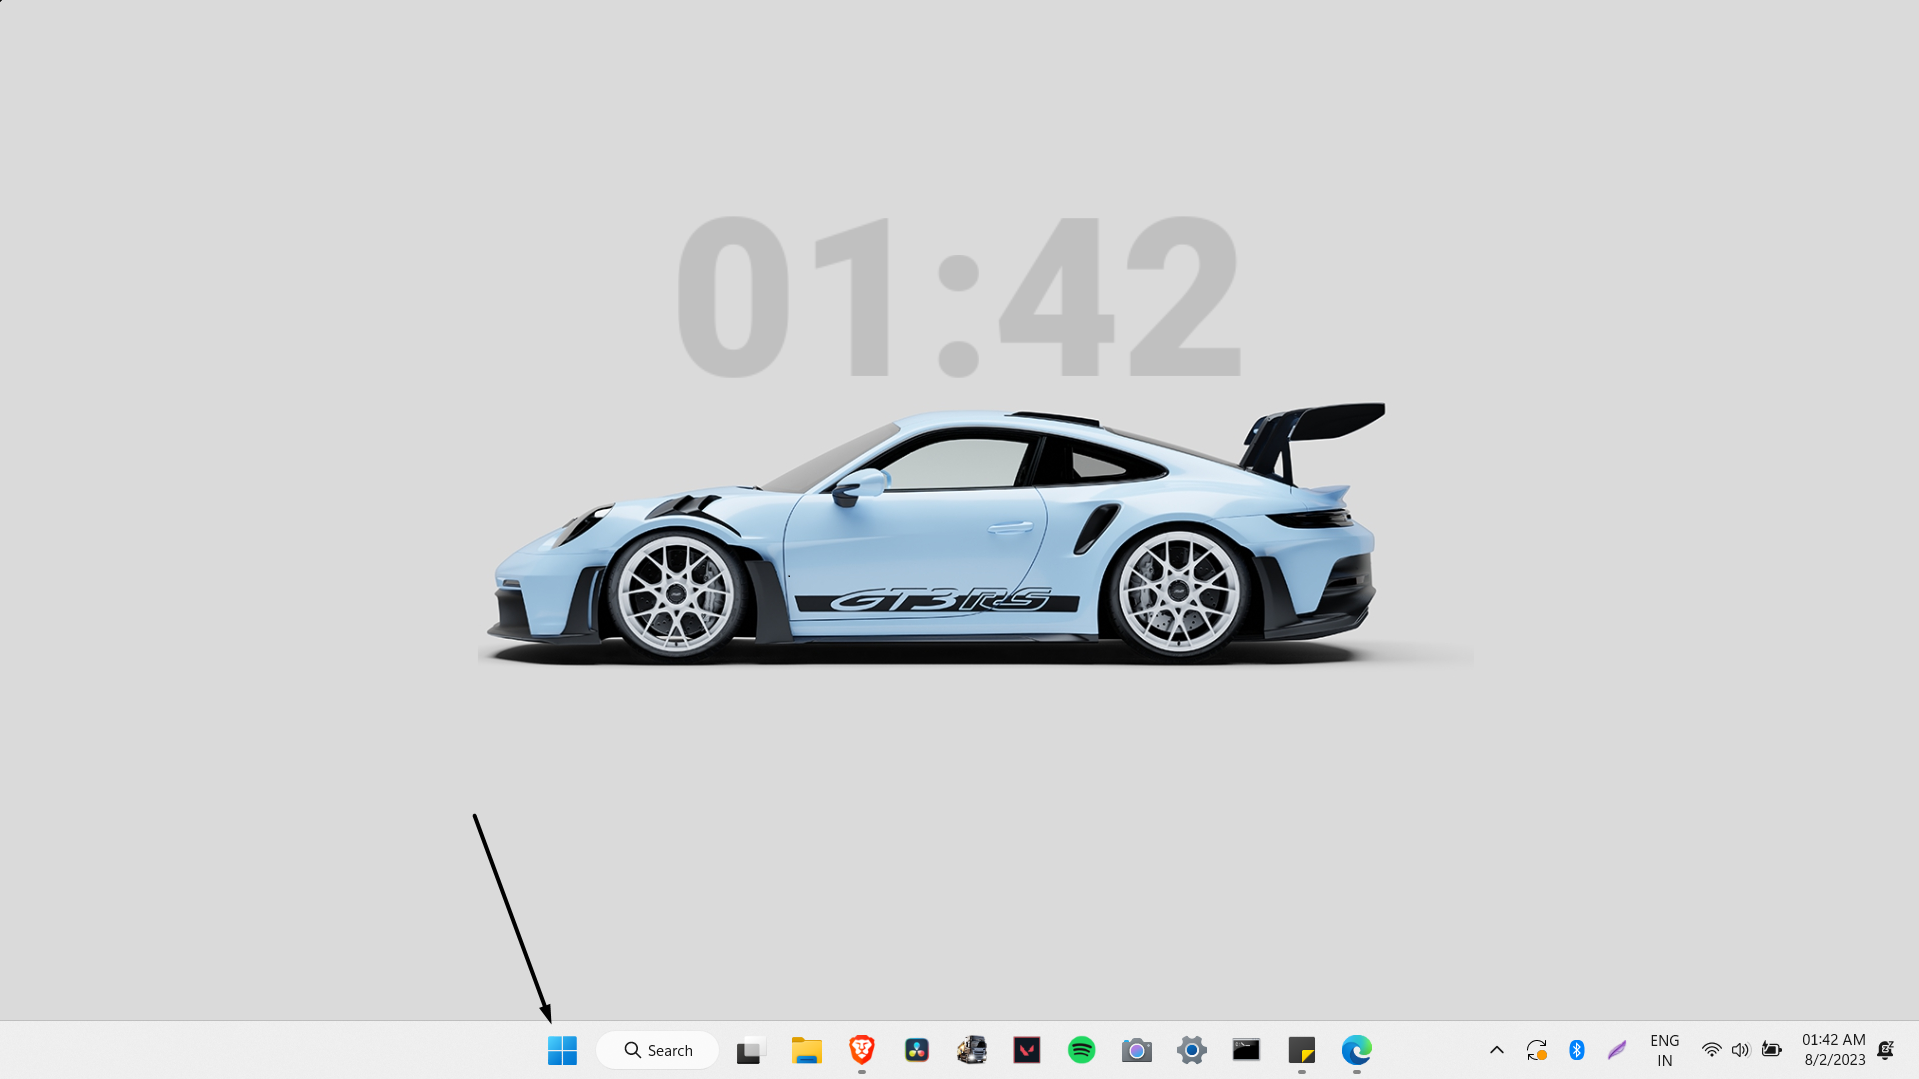Click the pending update icon in the tray
Screen dimensions: 1919x1079
click(x=1537, y=1050)
